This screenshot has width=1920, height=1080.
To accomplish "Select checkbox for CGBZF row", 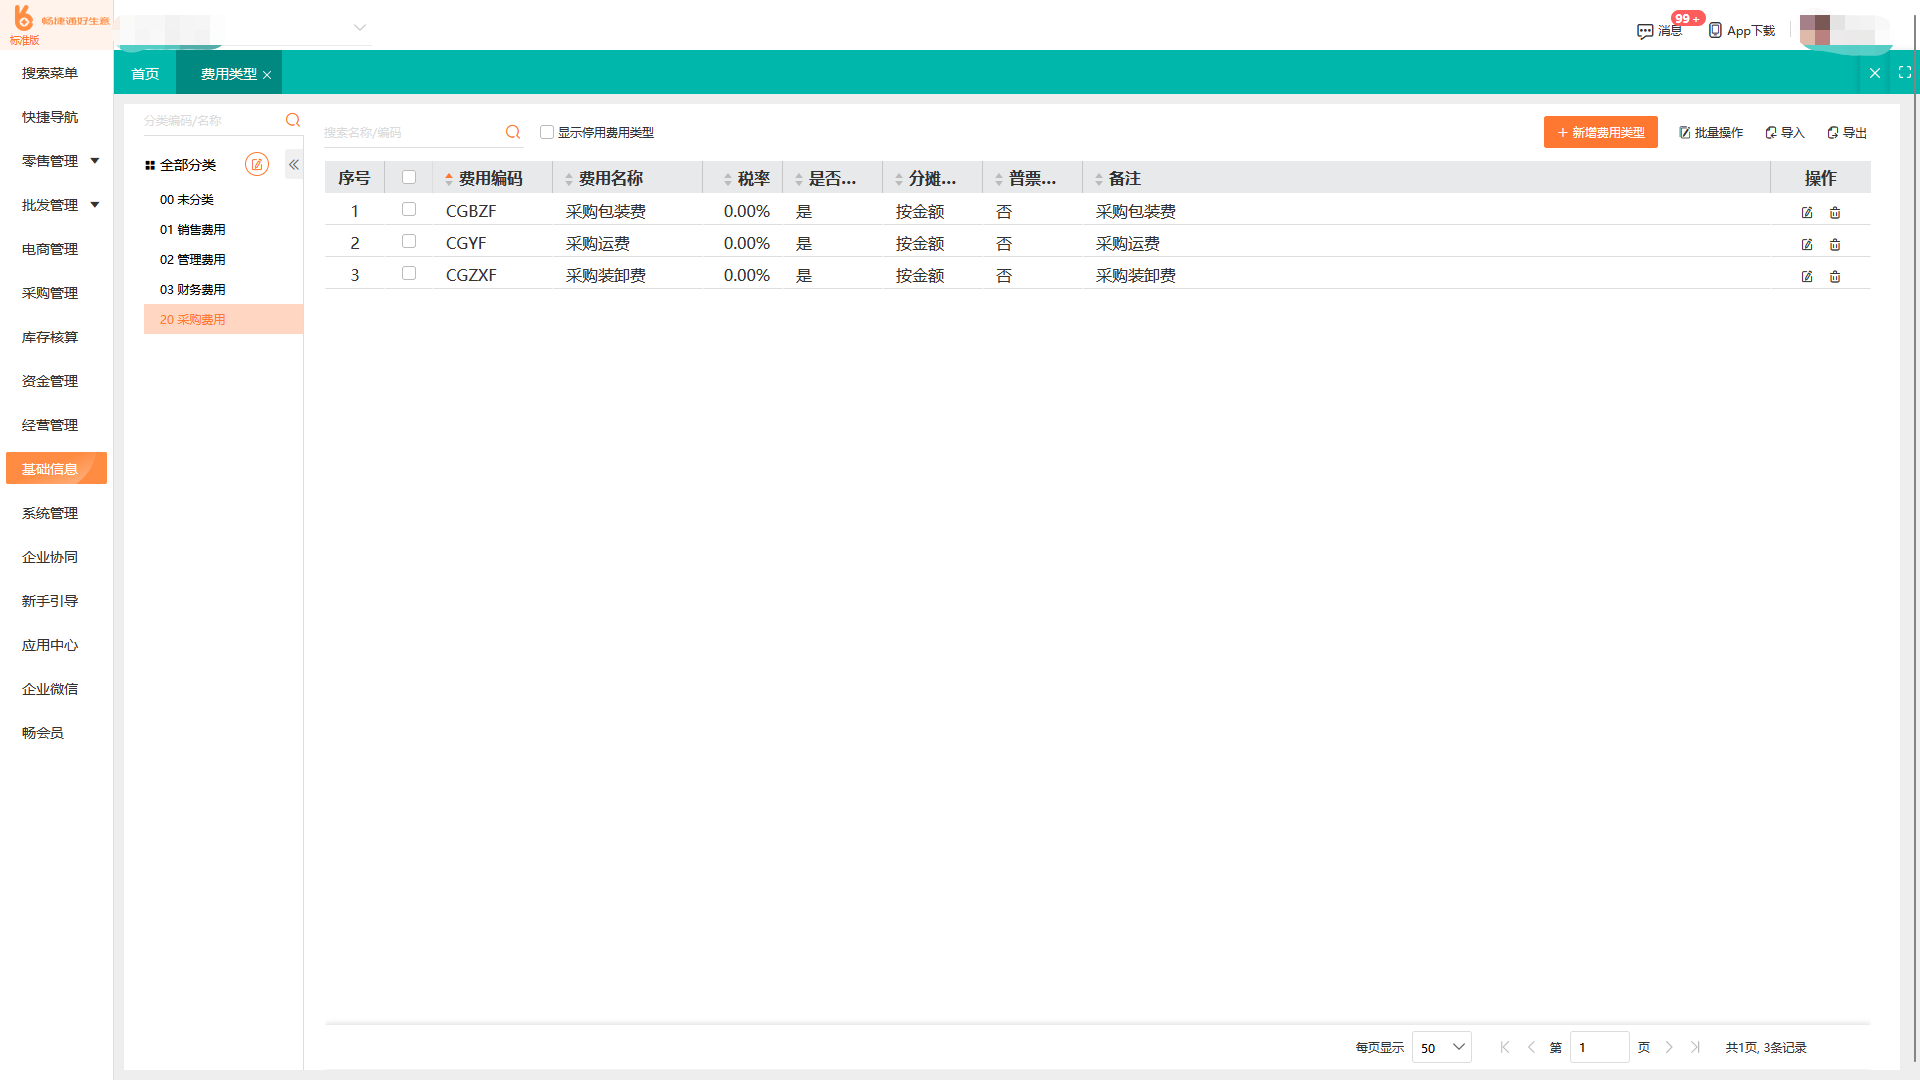I will coord(409,210).
